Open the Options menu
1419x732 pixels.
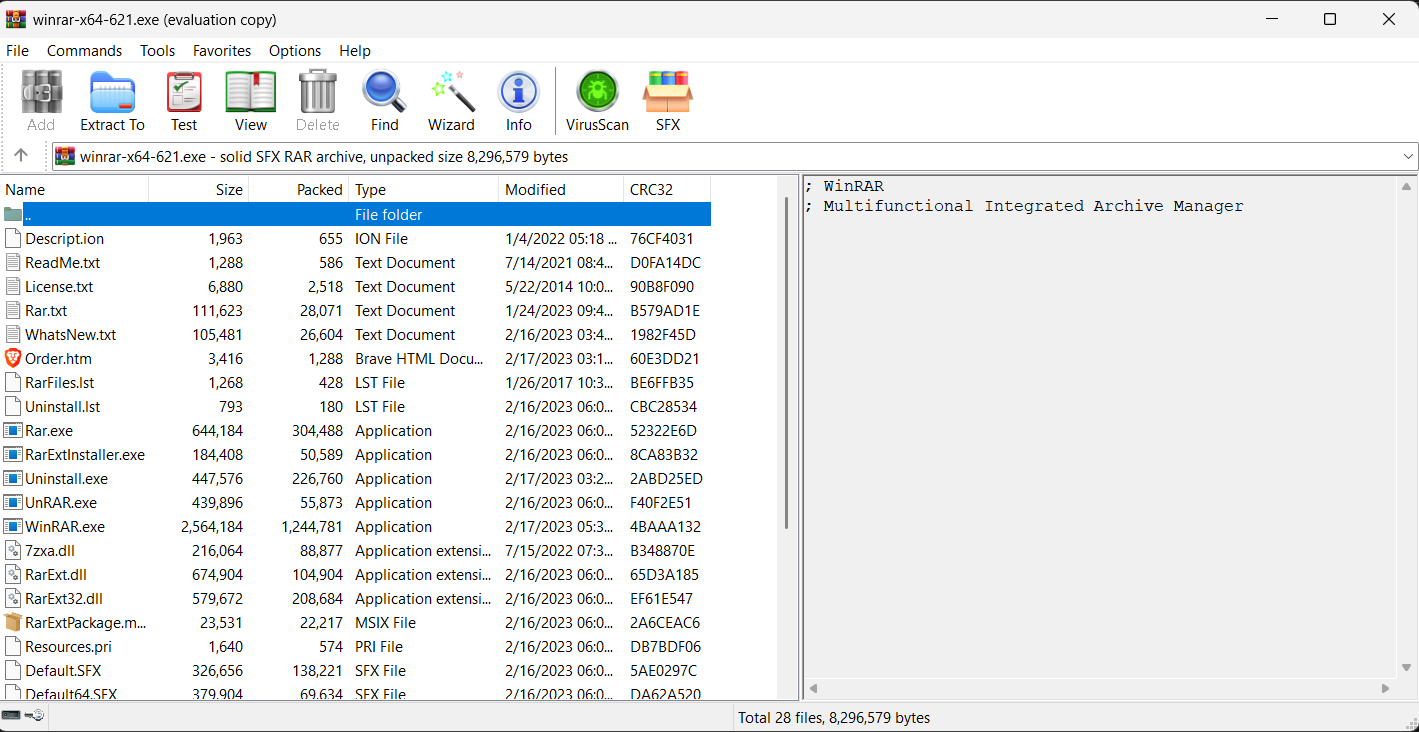[295, 50]
